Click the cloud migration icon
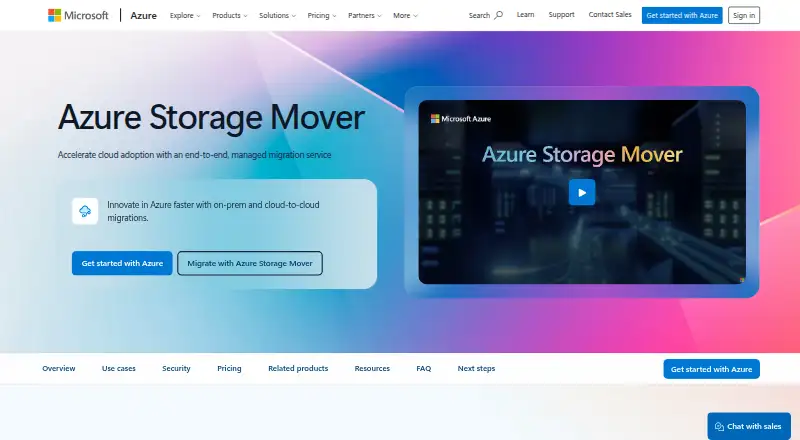The width and height of the screenshot is (800, 440). tap(85, 211)
